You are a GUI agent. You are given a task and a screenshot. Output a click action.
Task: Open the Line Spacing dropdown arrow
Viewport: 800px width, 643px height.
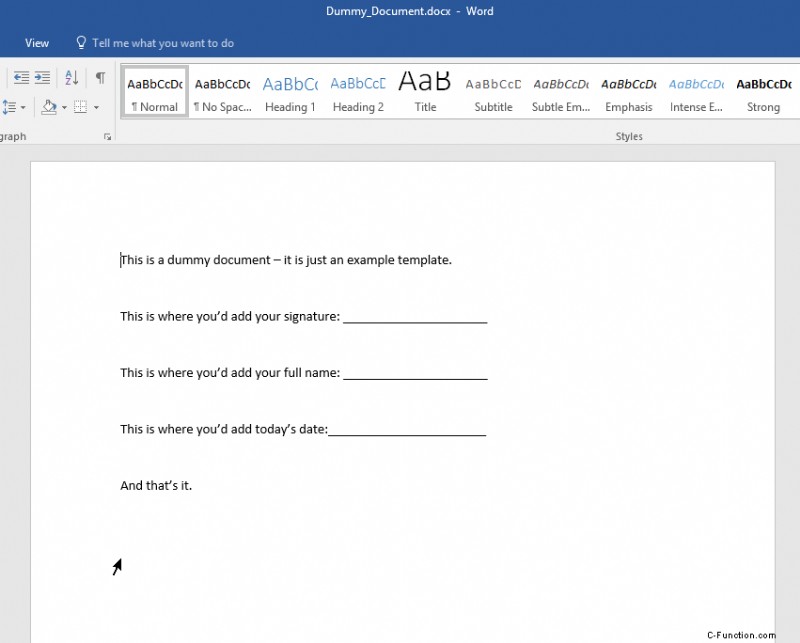pyautogui.click(x=22, y=107)
